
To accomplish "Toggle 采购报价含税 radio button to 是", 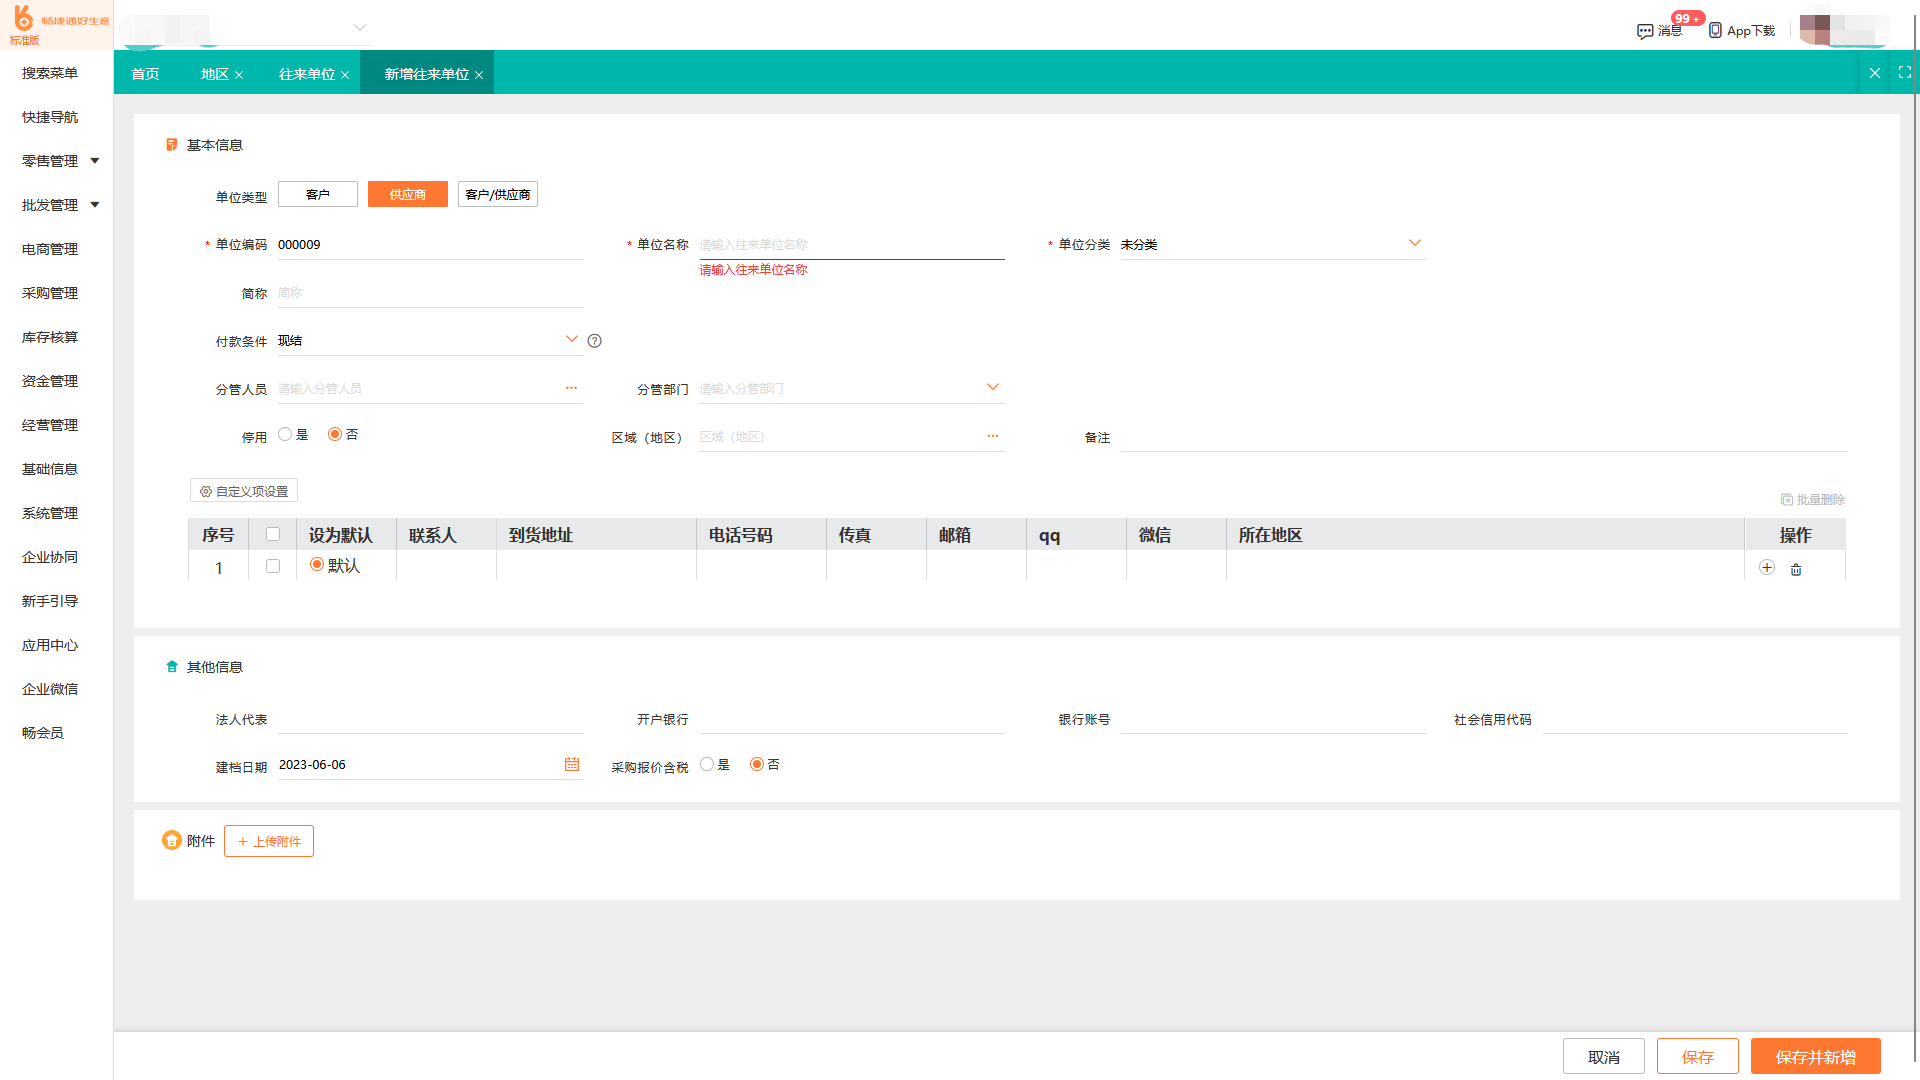I will click(x=709, y=765).
